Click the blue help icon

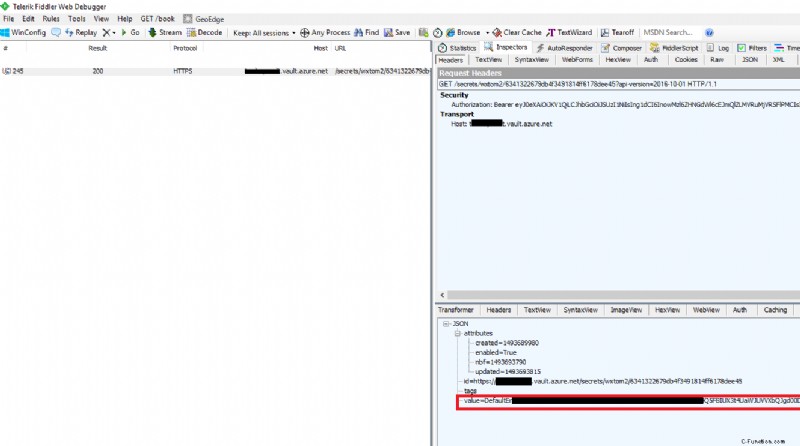709,32
